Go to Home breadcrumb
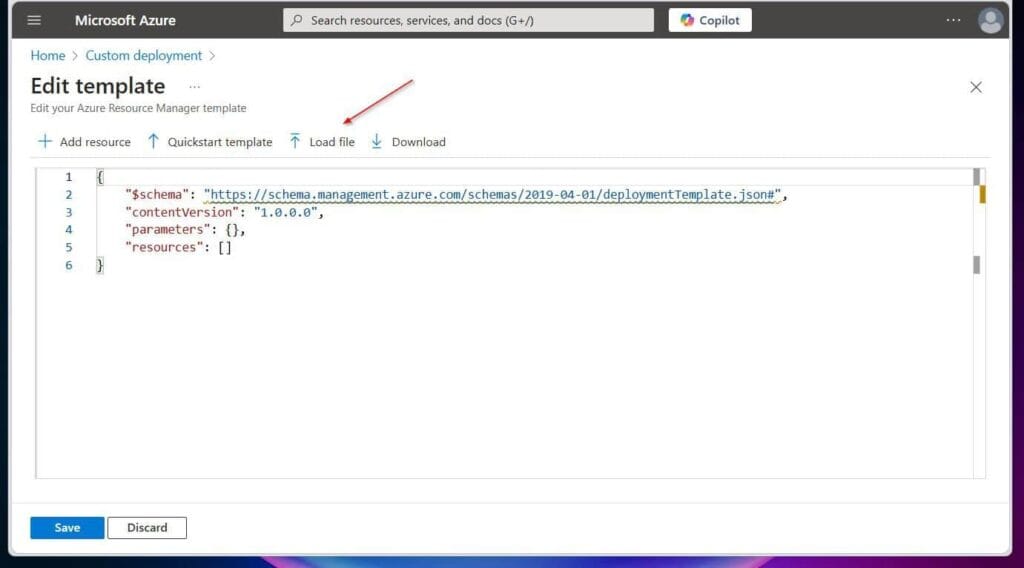1024x568 pixels. 48,55
